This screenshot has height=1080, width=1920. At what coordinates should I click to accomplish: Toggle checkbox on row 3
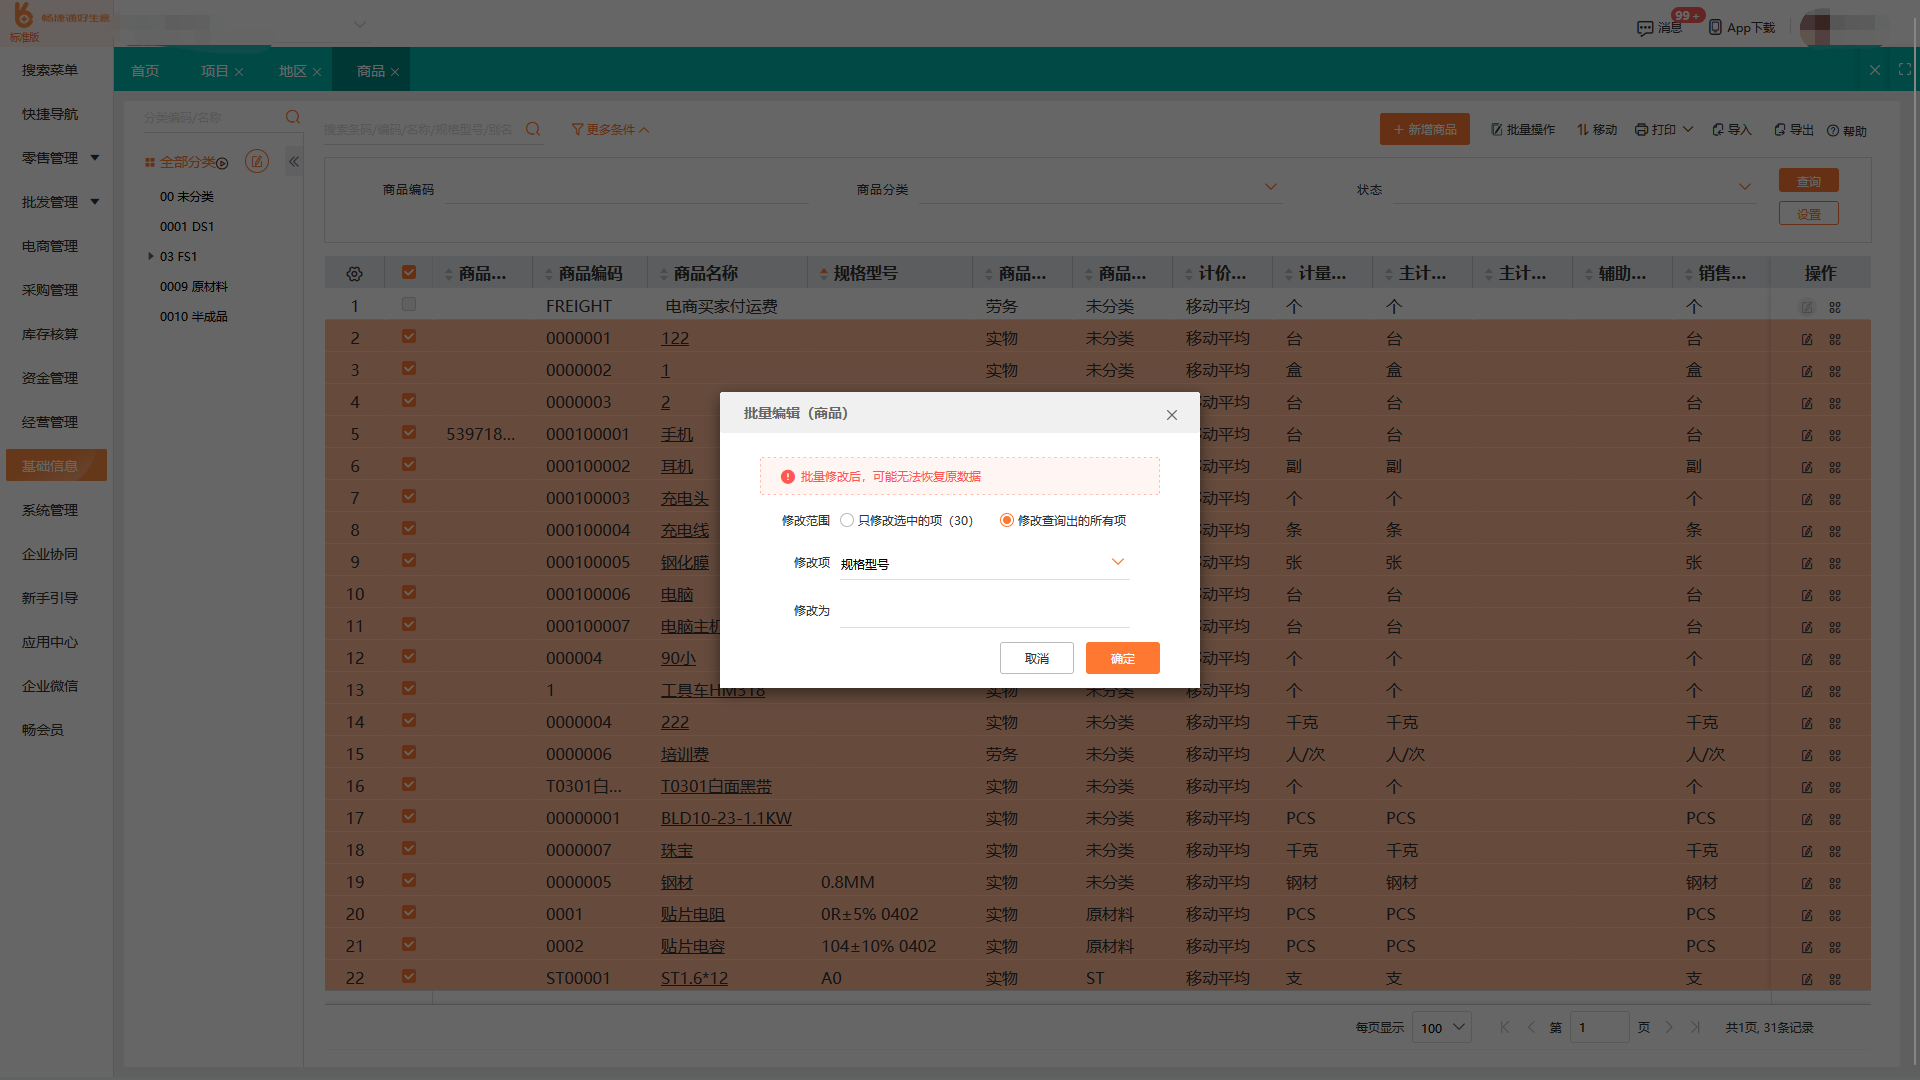pos(407,369)
